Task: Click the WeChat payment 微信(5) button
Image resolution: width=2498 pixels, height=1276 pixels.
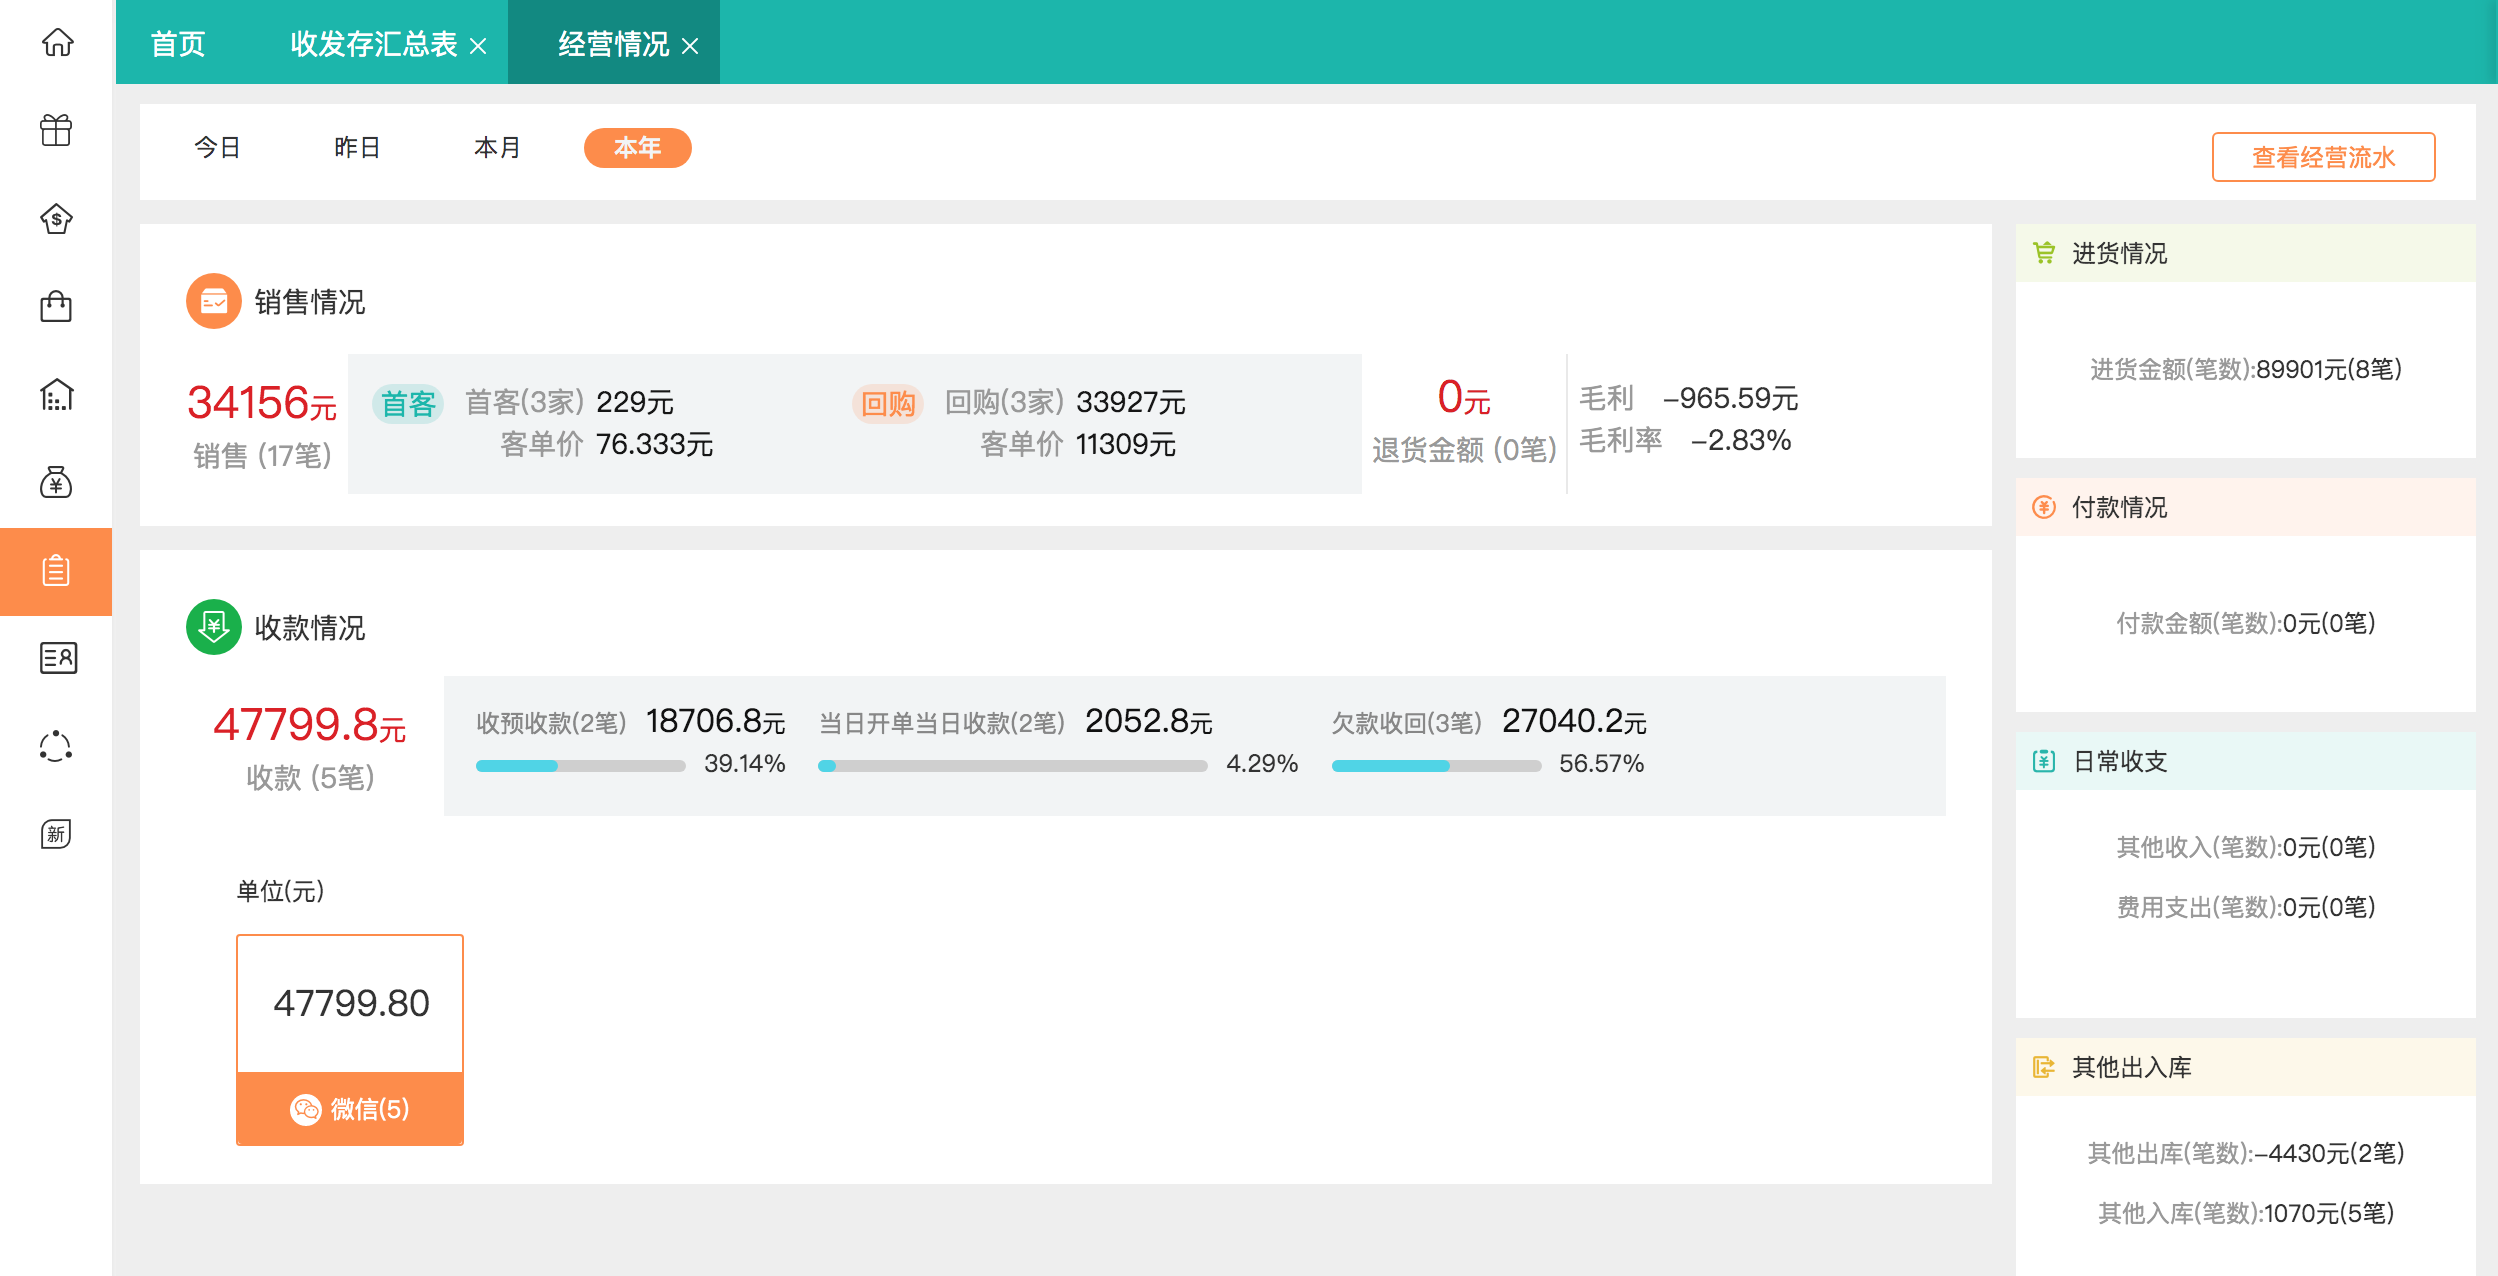Action: 350,1110
